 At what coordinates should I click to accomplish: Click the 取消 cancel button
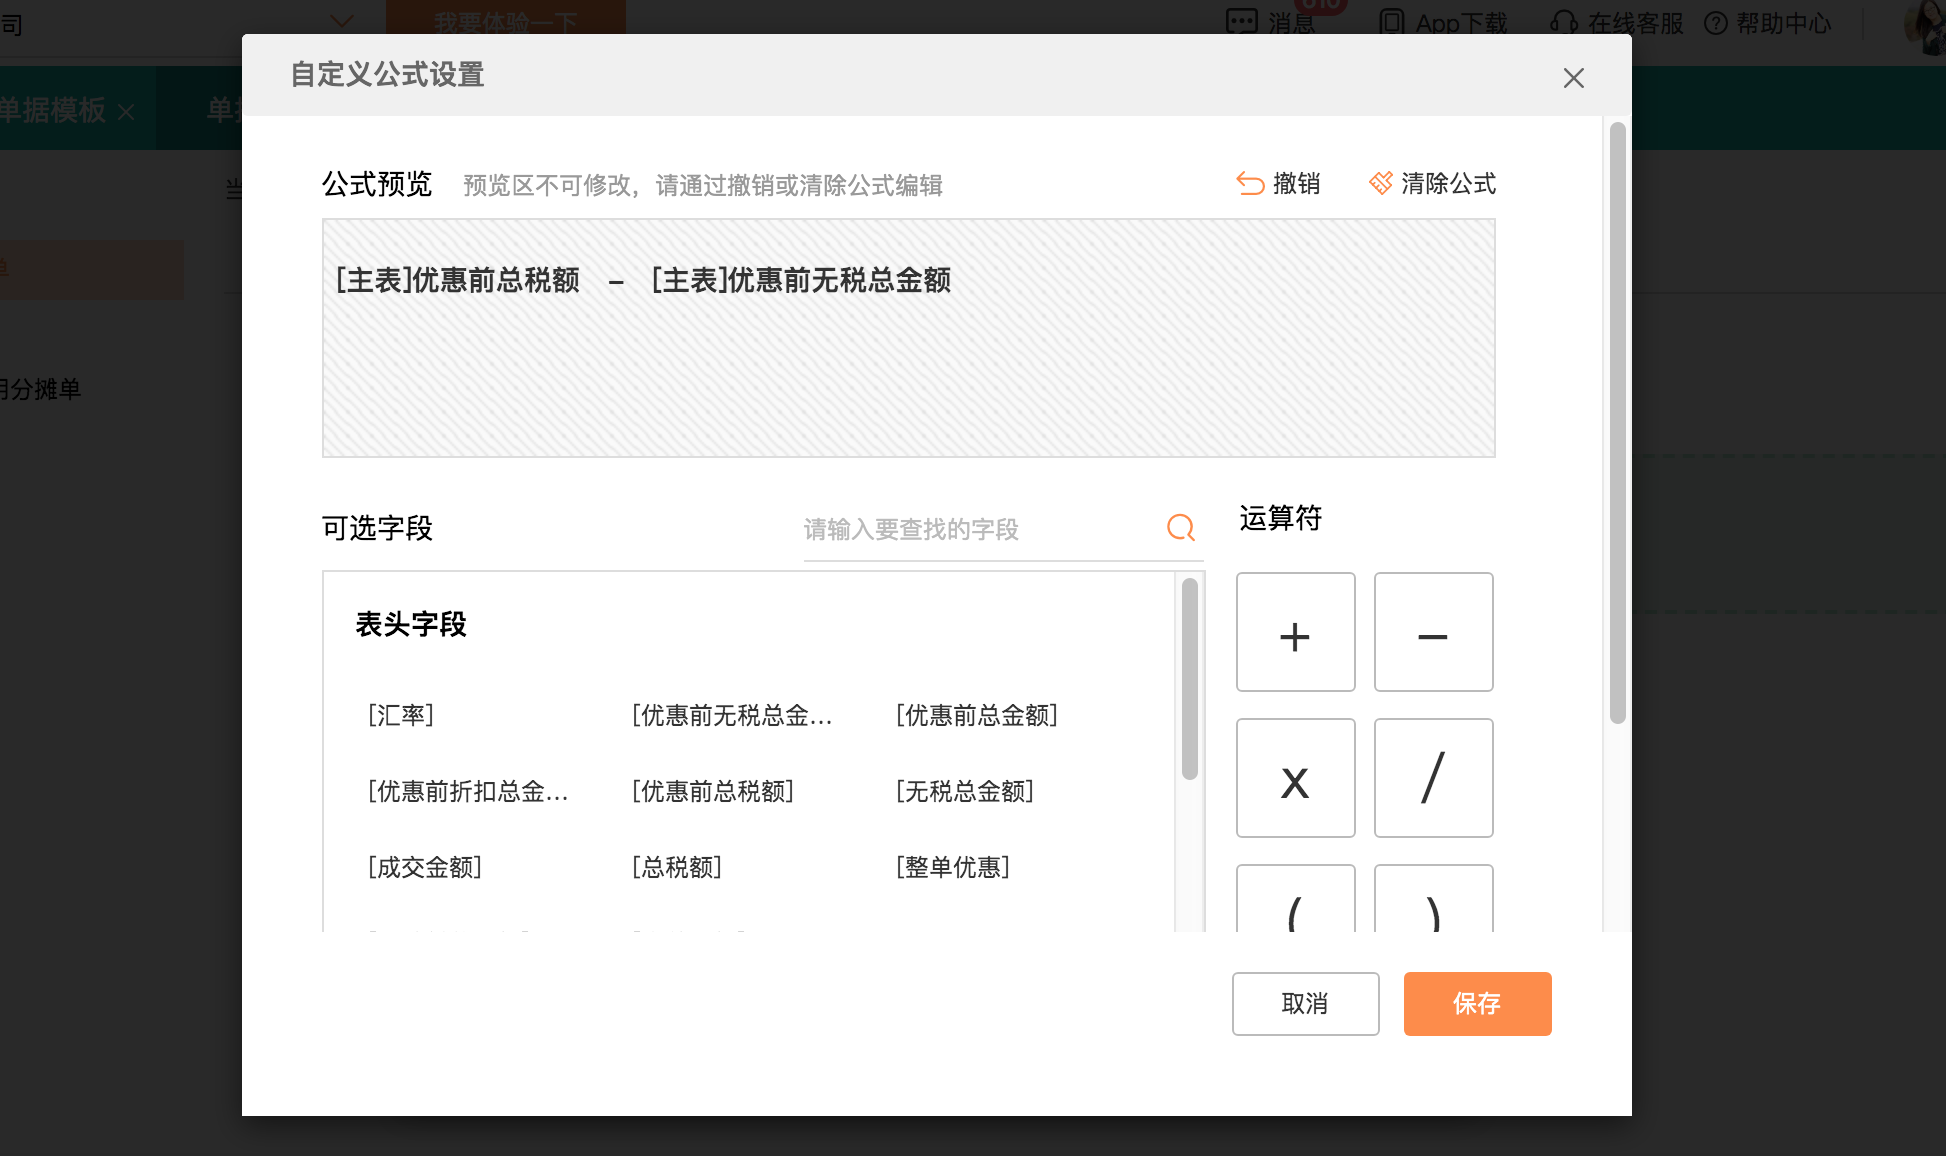click(x=1305, y=1002)
